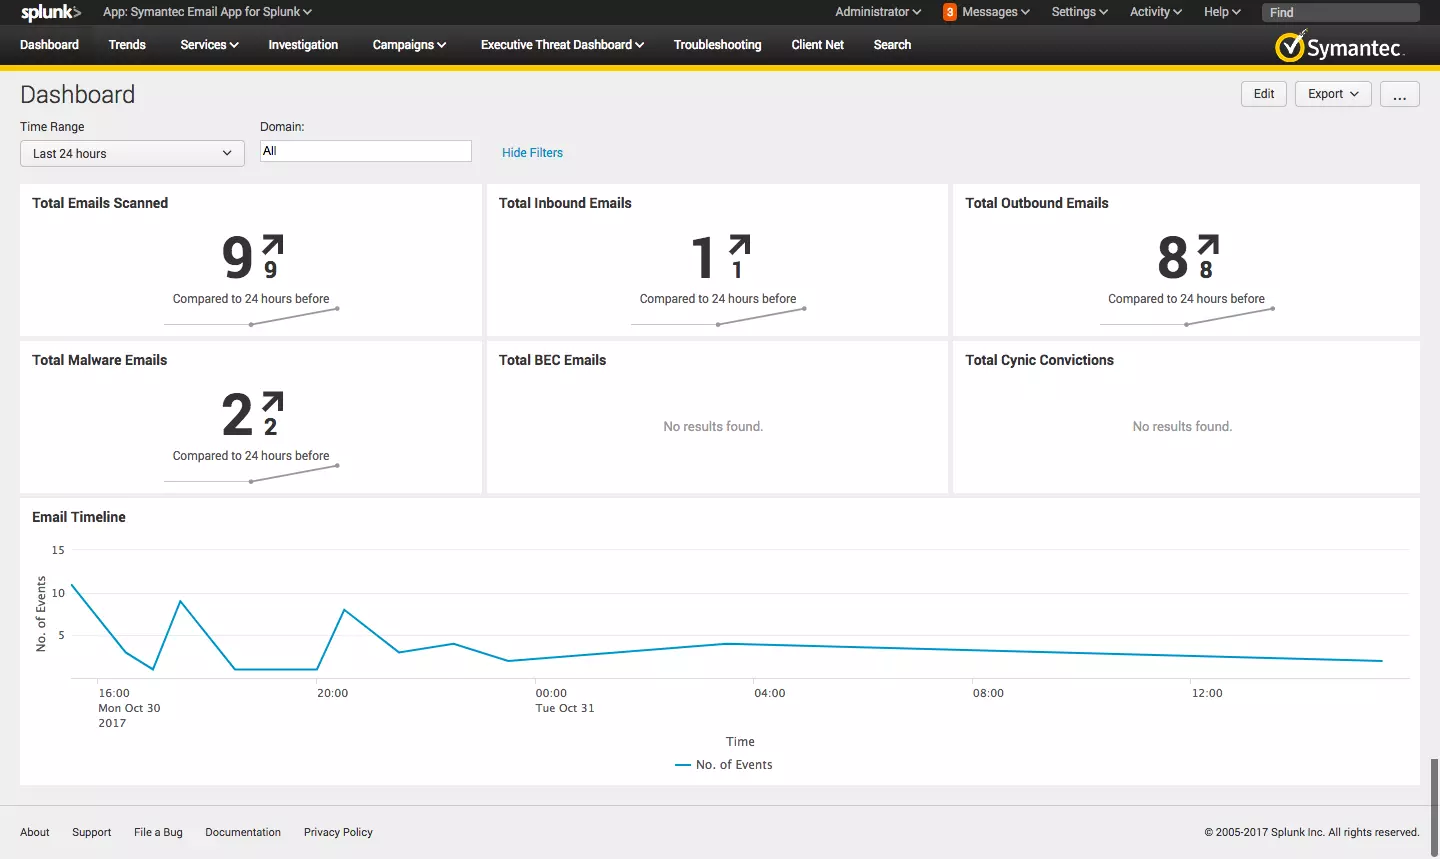This screenshot has width=1440, height=859.
Task: Open the About footer link
Action: click(35, 832)
